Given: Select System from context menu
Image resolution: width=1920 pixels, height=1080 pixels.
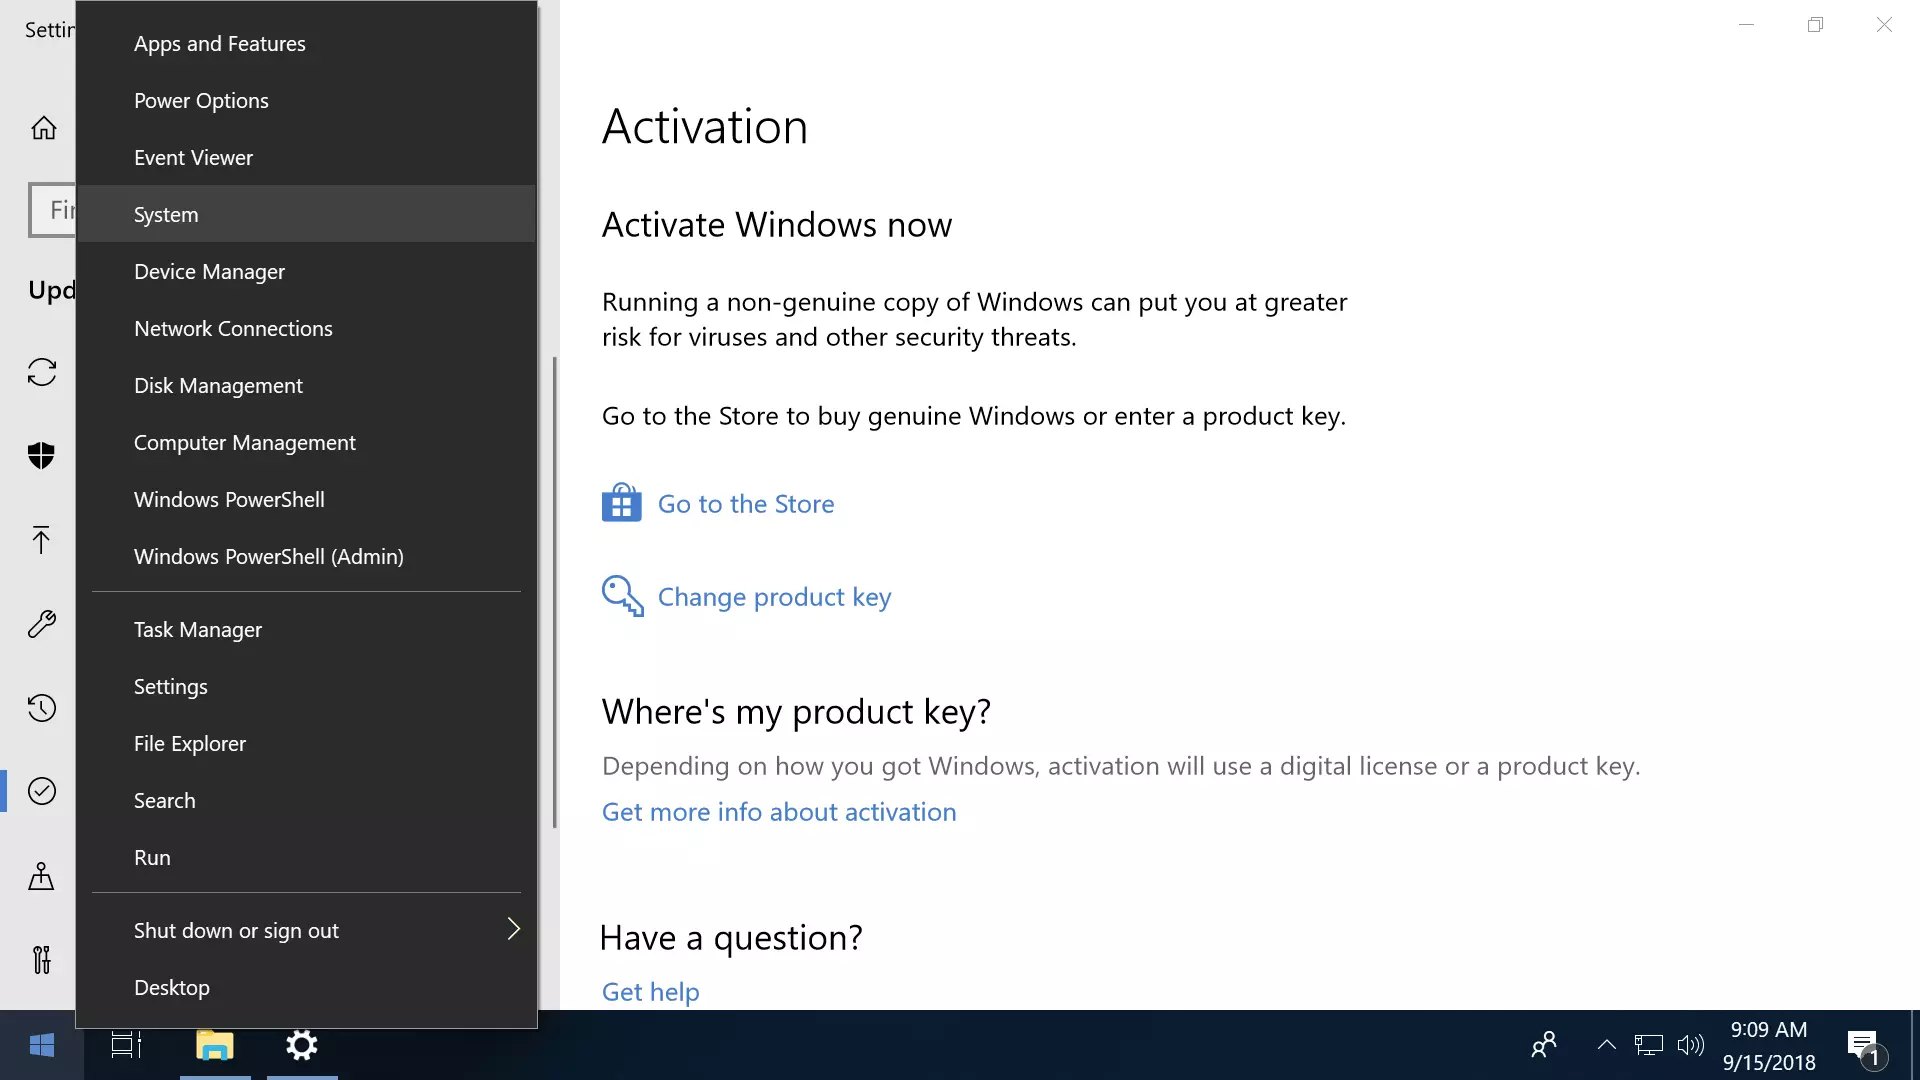Looking at the screenshot, I should tap(165, 214).
